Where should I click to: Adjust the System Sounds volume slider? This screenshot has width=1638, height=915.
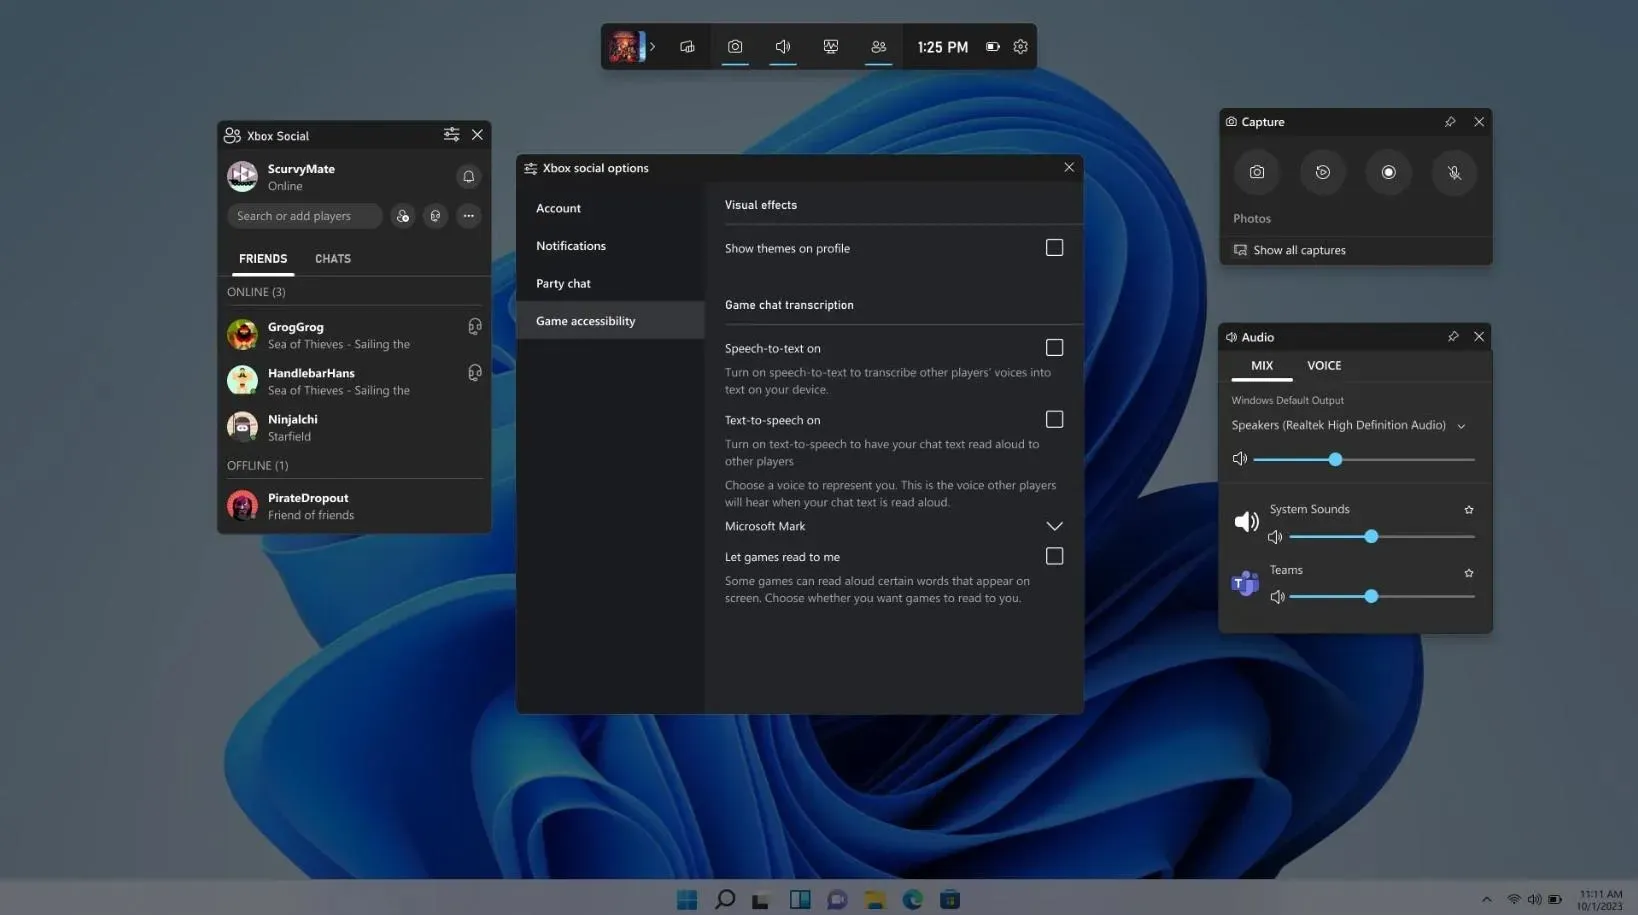1382,537
